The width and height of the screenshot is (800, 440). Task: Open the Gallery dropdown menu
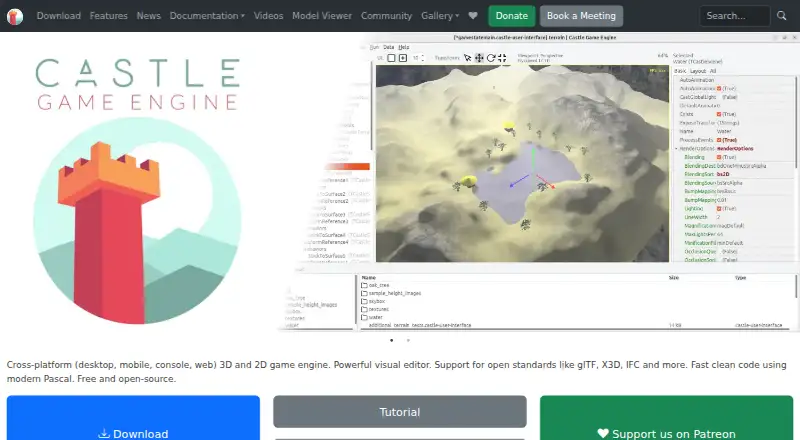pos(440,16)
